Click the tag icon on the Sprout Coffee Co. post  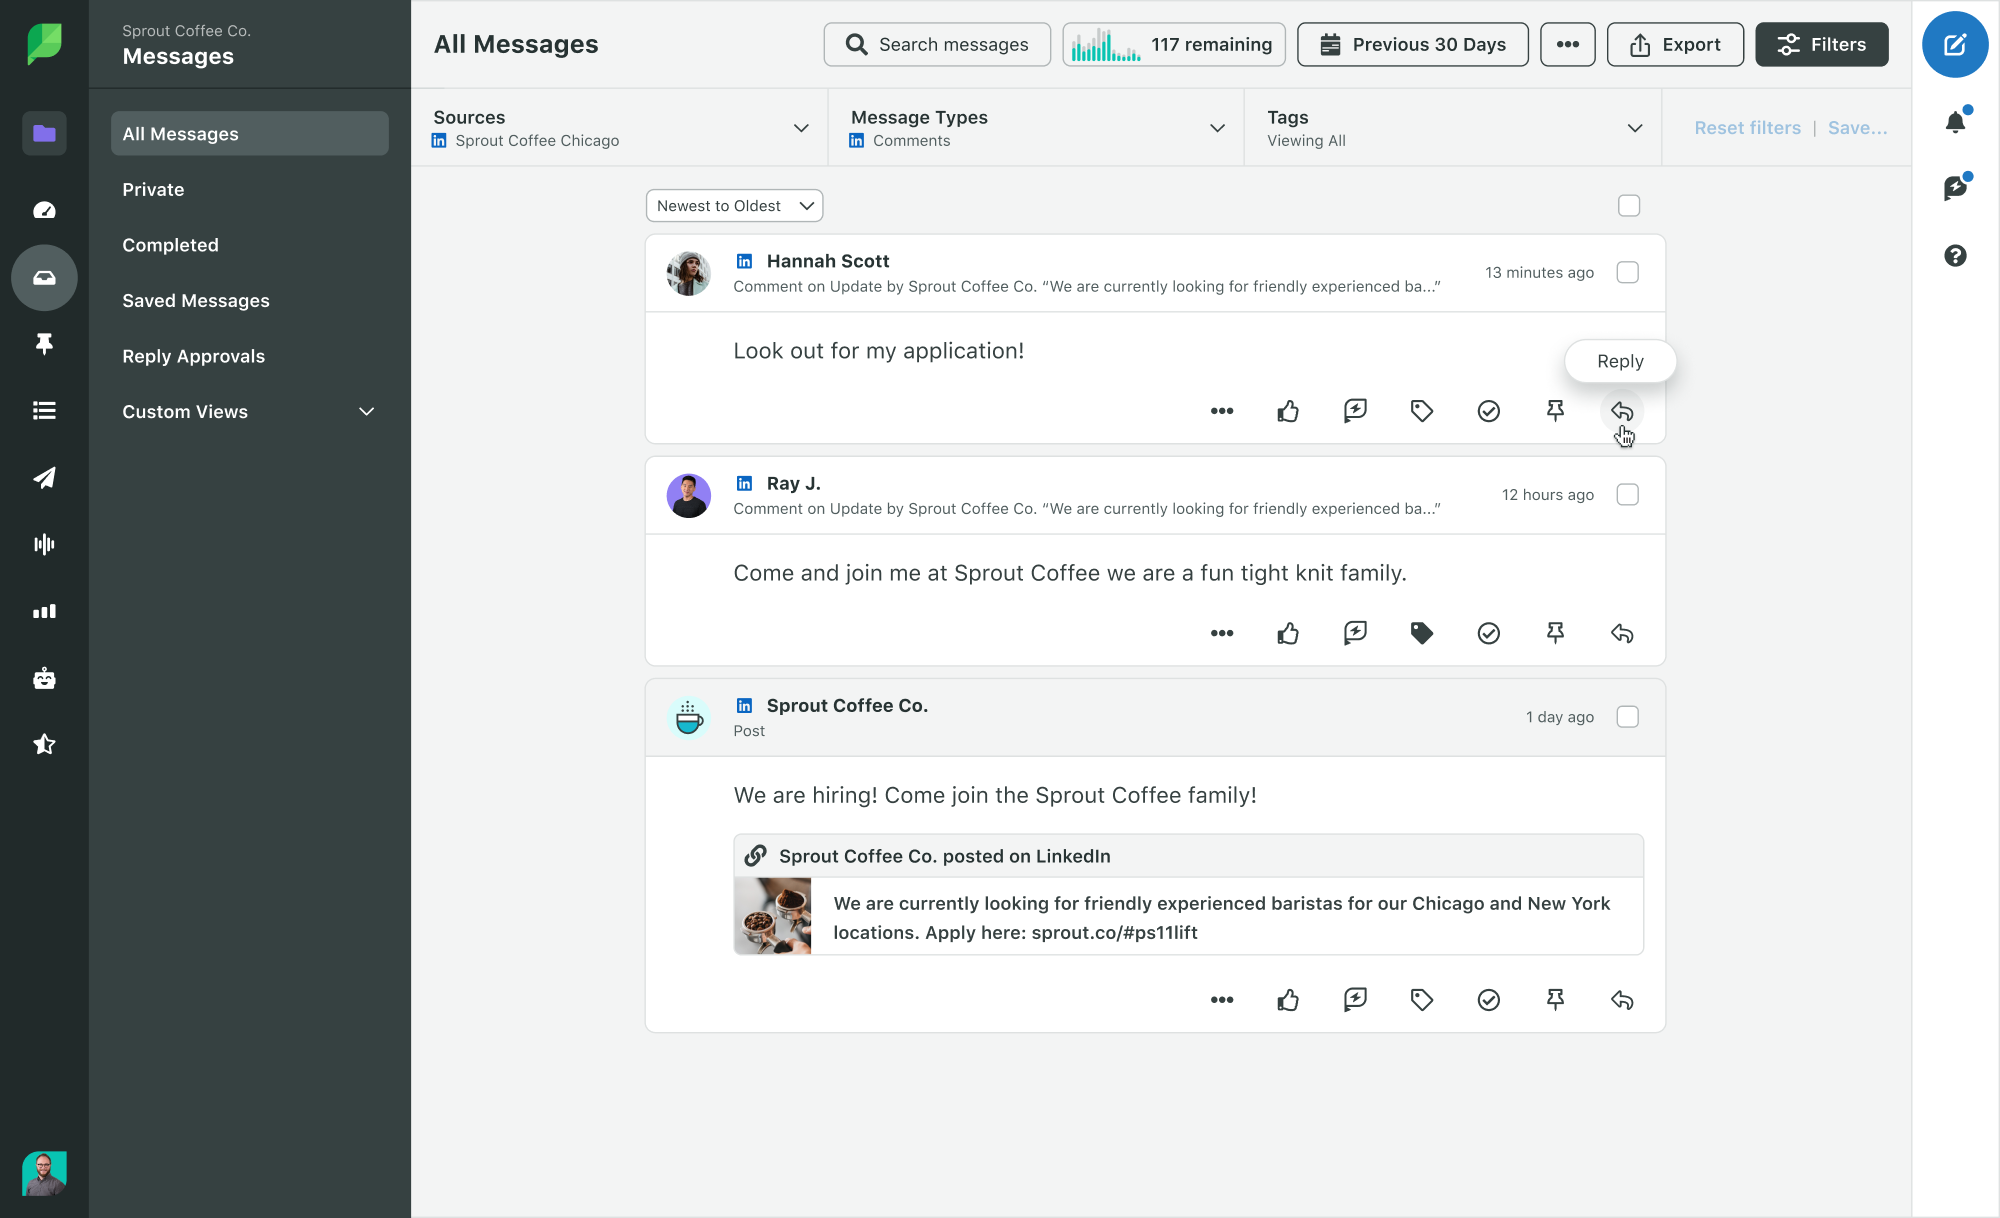[x=1421, y=1000]
